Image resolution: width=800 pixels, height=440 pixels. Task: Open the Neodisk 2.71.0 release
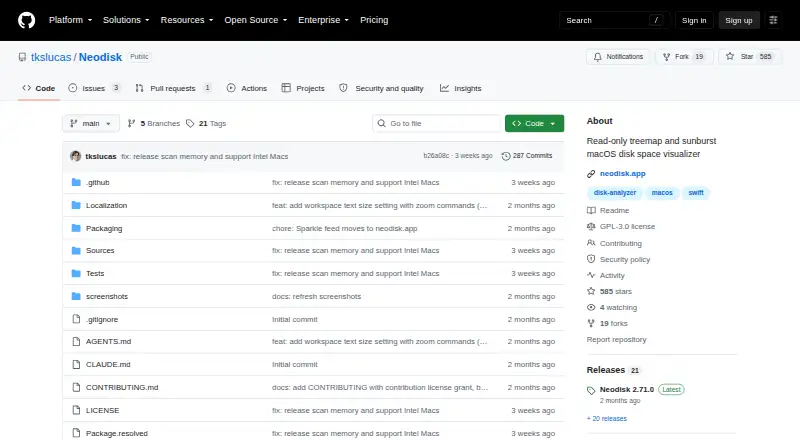coord(627,389)
